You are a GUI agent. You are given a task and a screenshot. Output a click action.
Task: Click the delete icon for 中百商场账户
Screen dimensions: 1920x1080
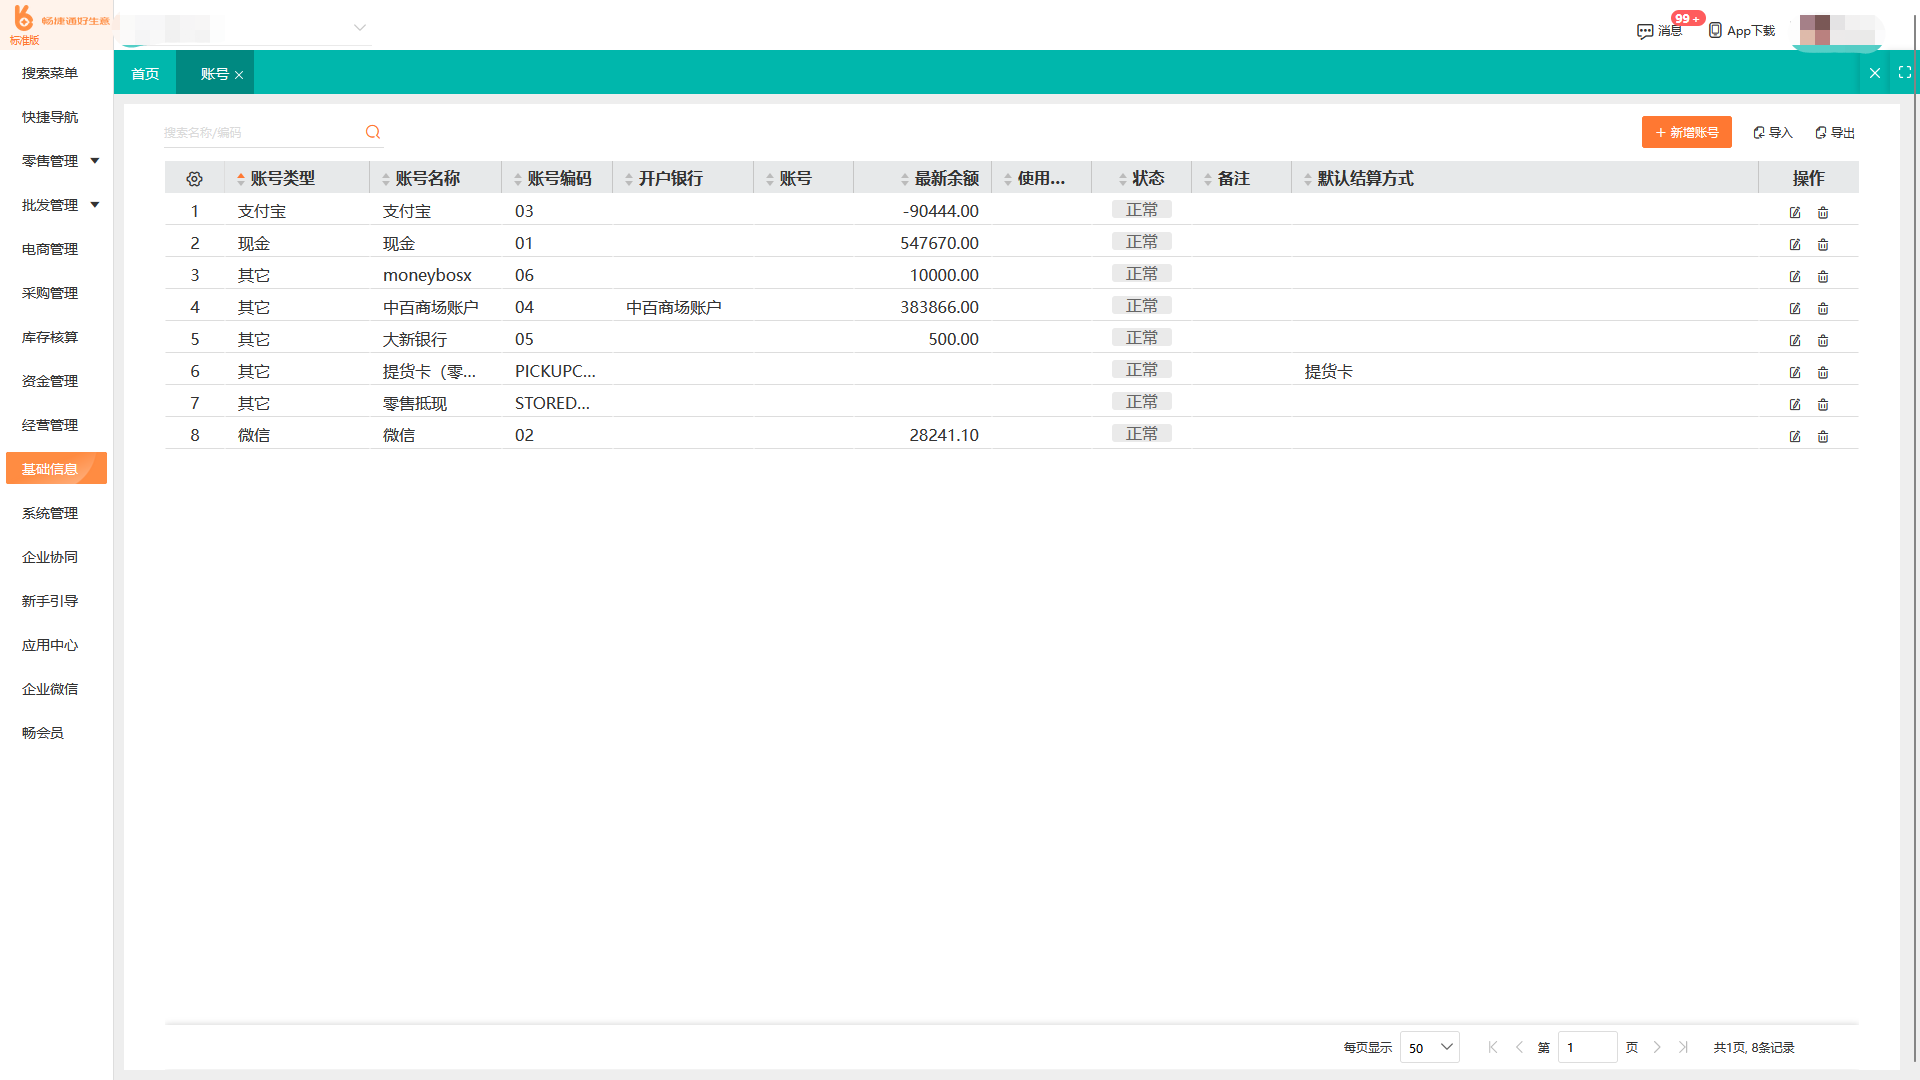click(x=1824, y=307)
